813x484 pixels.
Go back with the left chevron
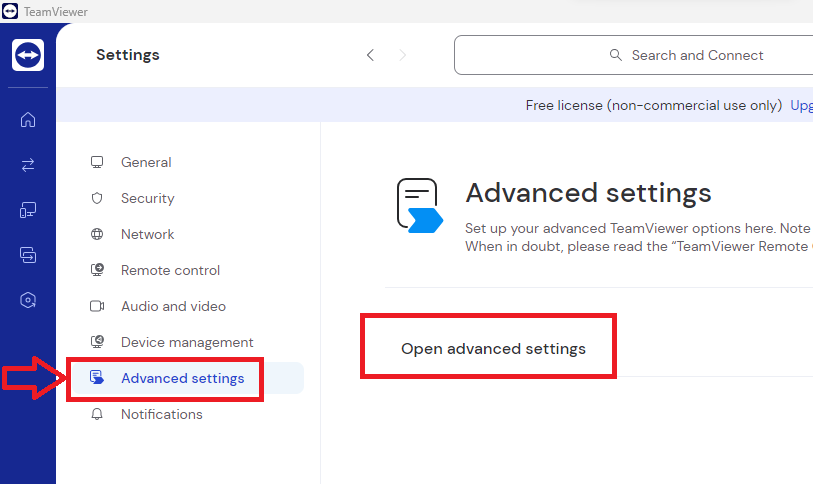pyautogui.click(x=370, y=55)
